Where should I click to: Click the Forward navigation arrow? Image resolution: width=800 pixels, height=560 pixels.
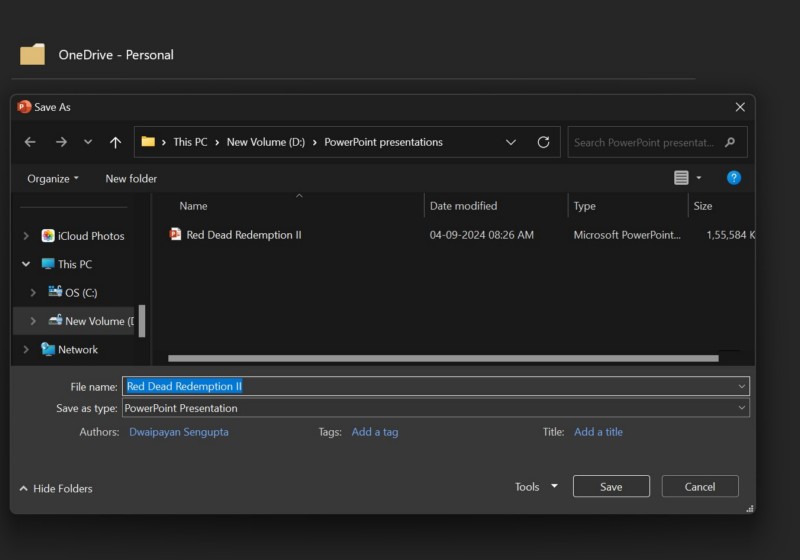point(61,142)
